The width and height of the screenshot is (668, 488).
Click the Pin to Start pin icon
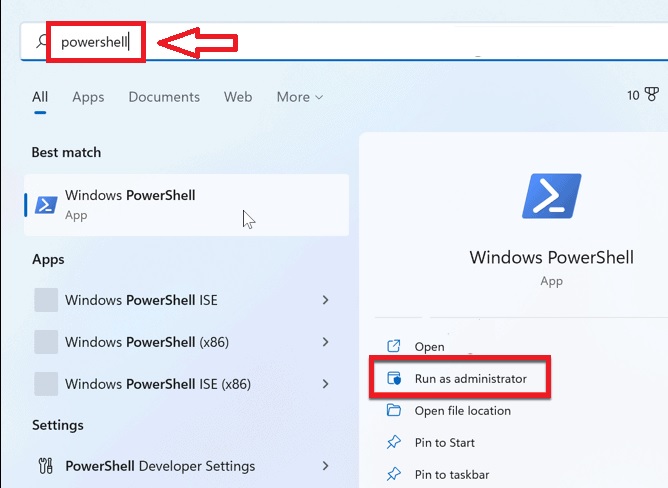click(394, 442)
